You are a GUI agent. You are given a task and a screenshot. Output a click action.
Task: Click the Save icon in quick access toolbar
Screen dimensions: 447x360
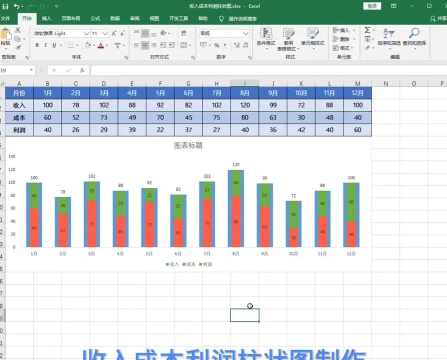tap(5, 6)
